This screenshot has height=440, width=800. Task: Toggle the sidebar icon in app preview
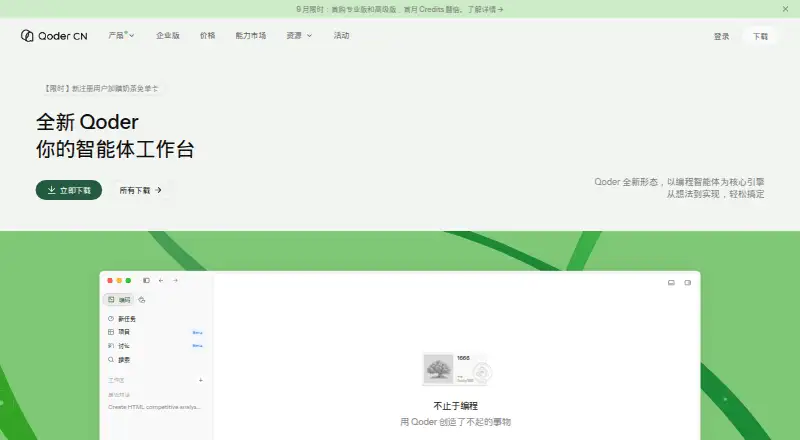point(146,280)
